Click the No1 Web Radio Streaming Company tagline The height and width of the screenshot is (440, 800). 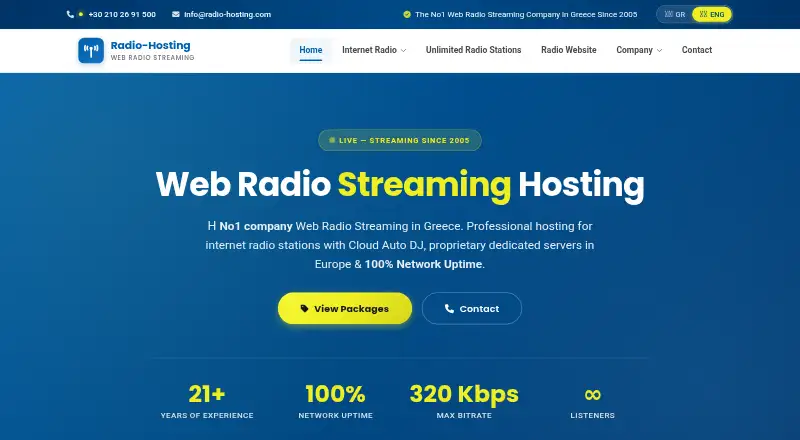(x=526, y=14)
